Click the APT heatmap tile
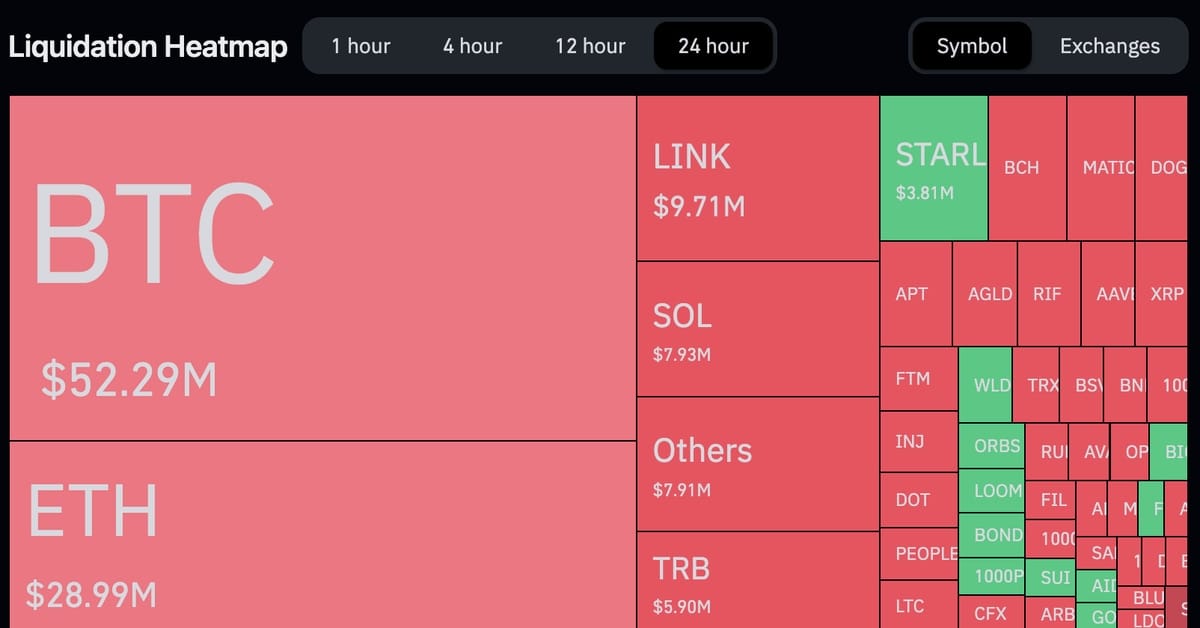 tap(915, 295)
